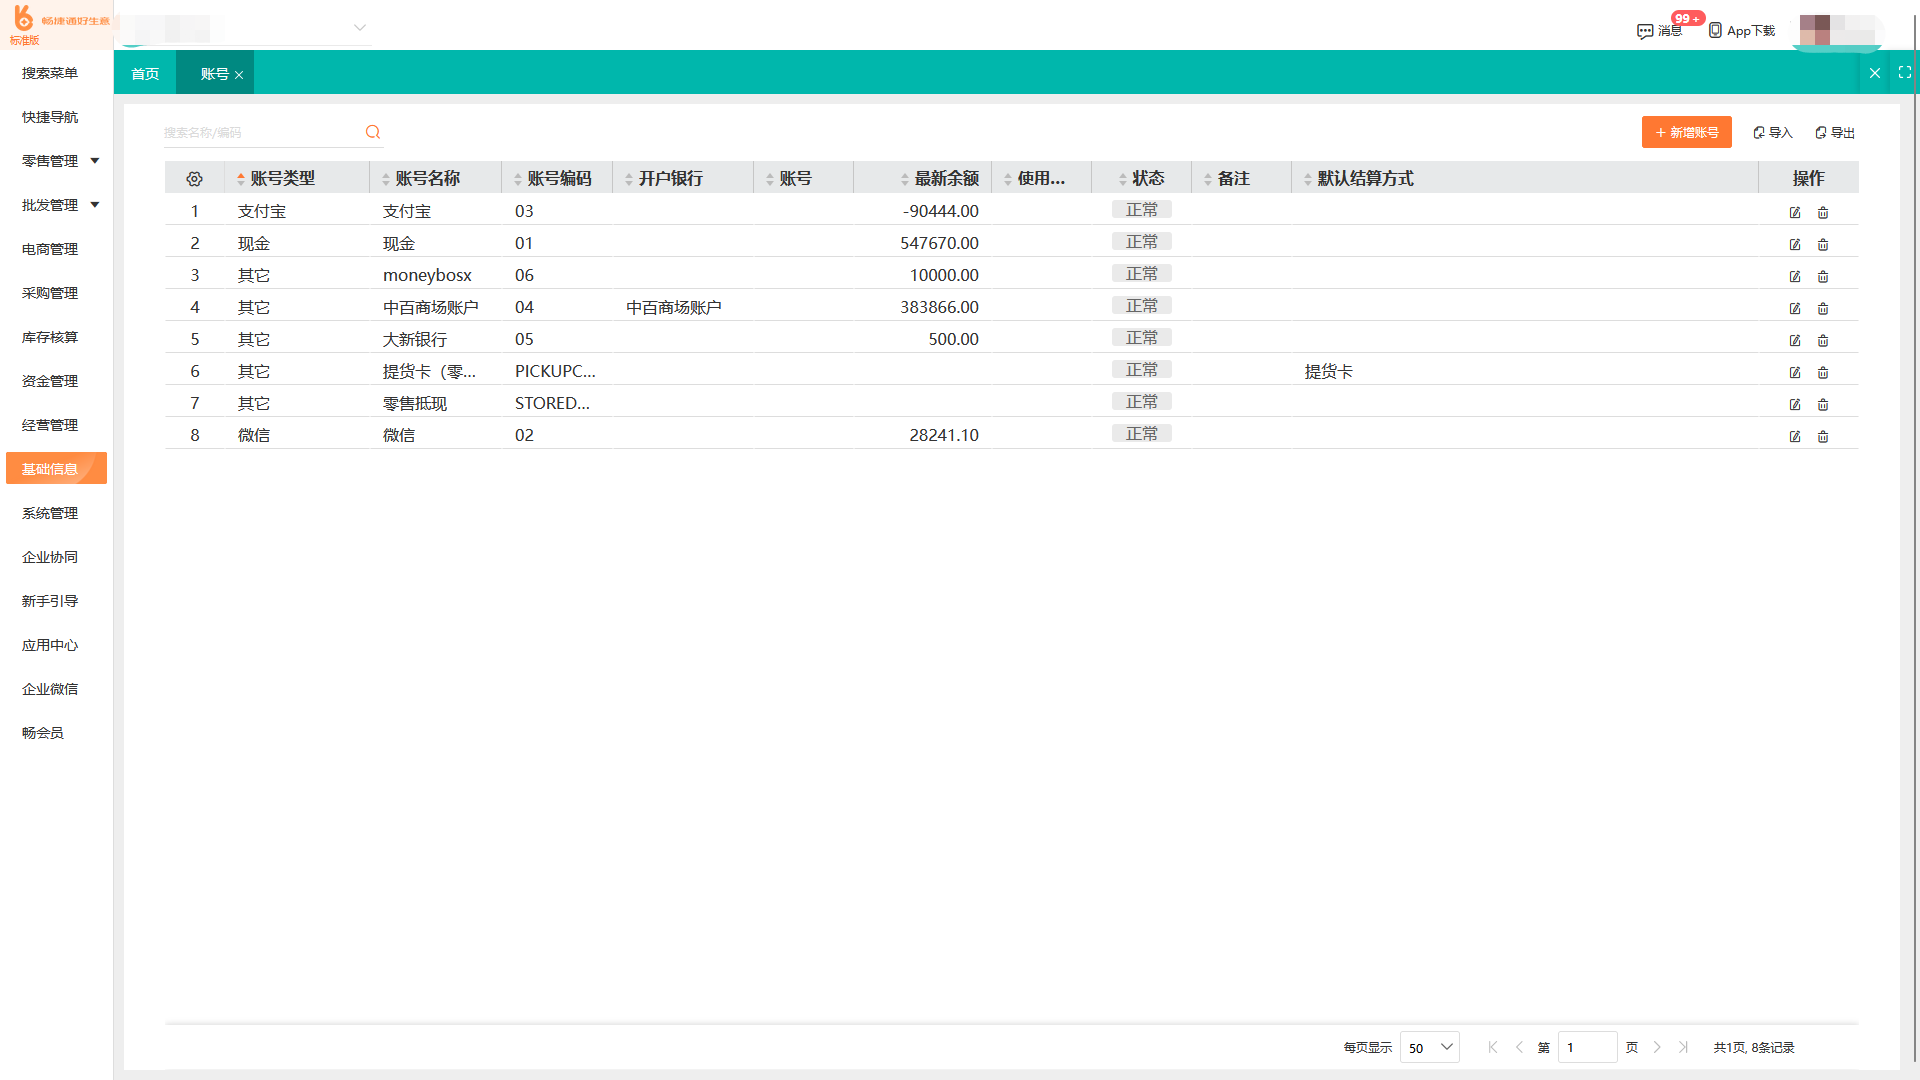Image resolution: width=1920 pixels, height=1080 pixels.
Task: Click the search magnifier icon
Action: click(373, 132)
